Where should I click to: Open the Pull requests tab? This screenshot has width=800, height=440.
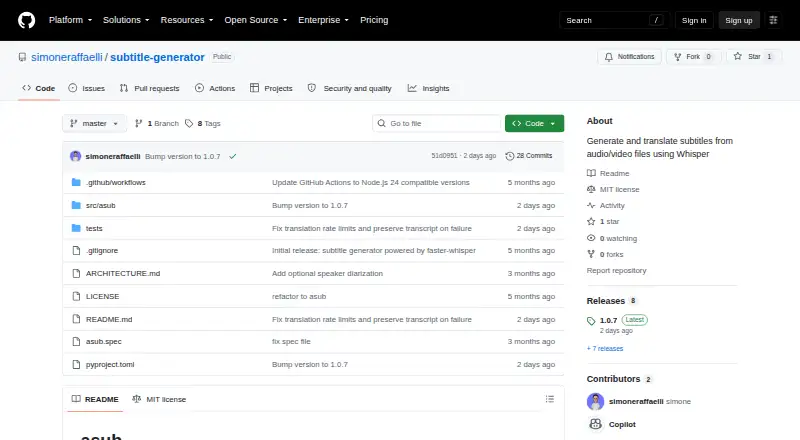coord(149,88)
